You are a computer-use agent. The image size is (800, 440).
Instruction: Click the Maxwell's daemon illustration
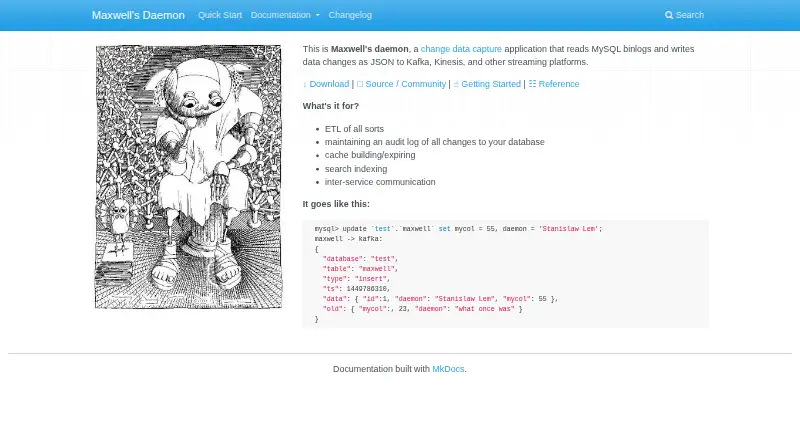[x=188, y=177]
